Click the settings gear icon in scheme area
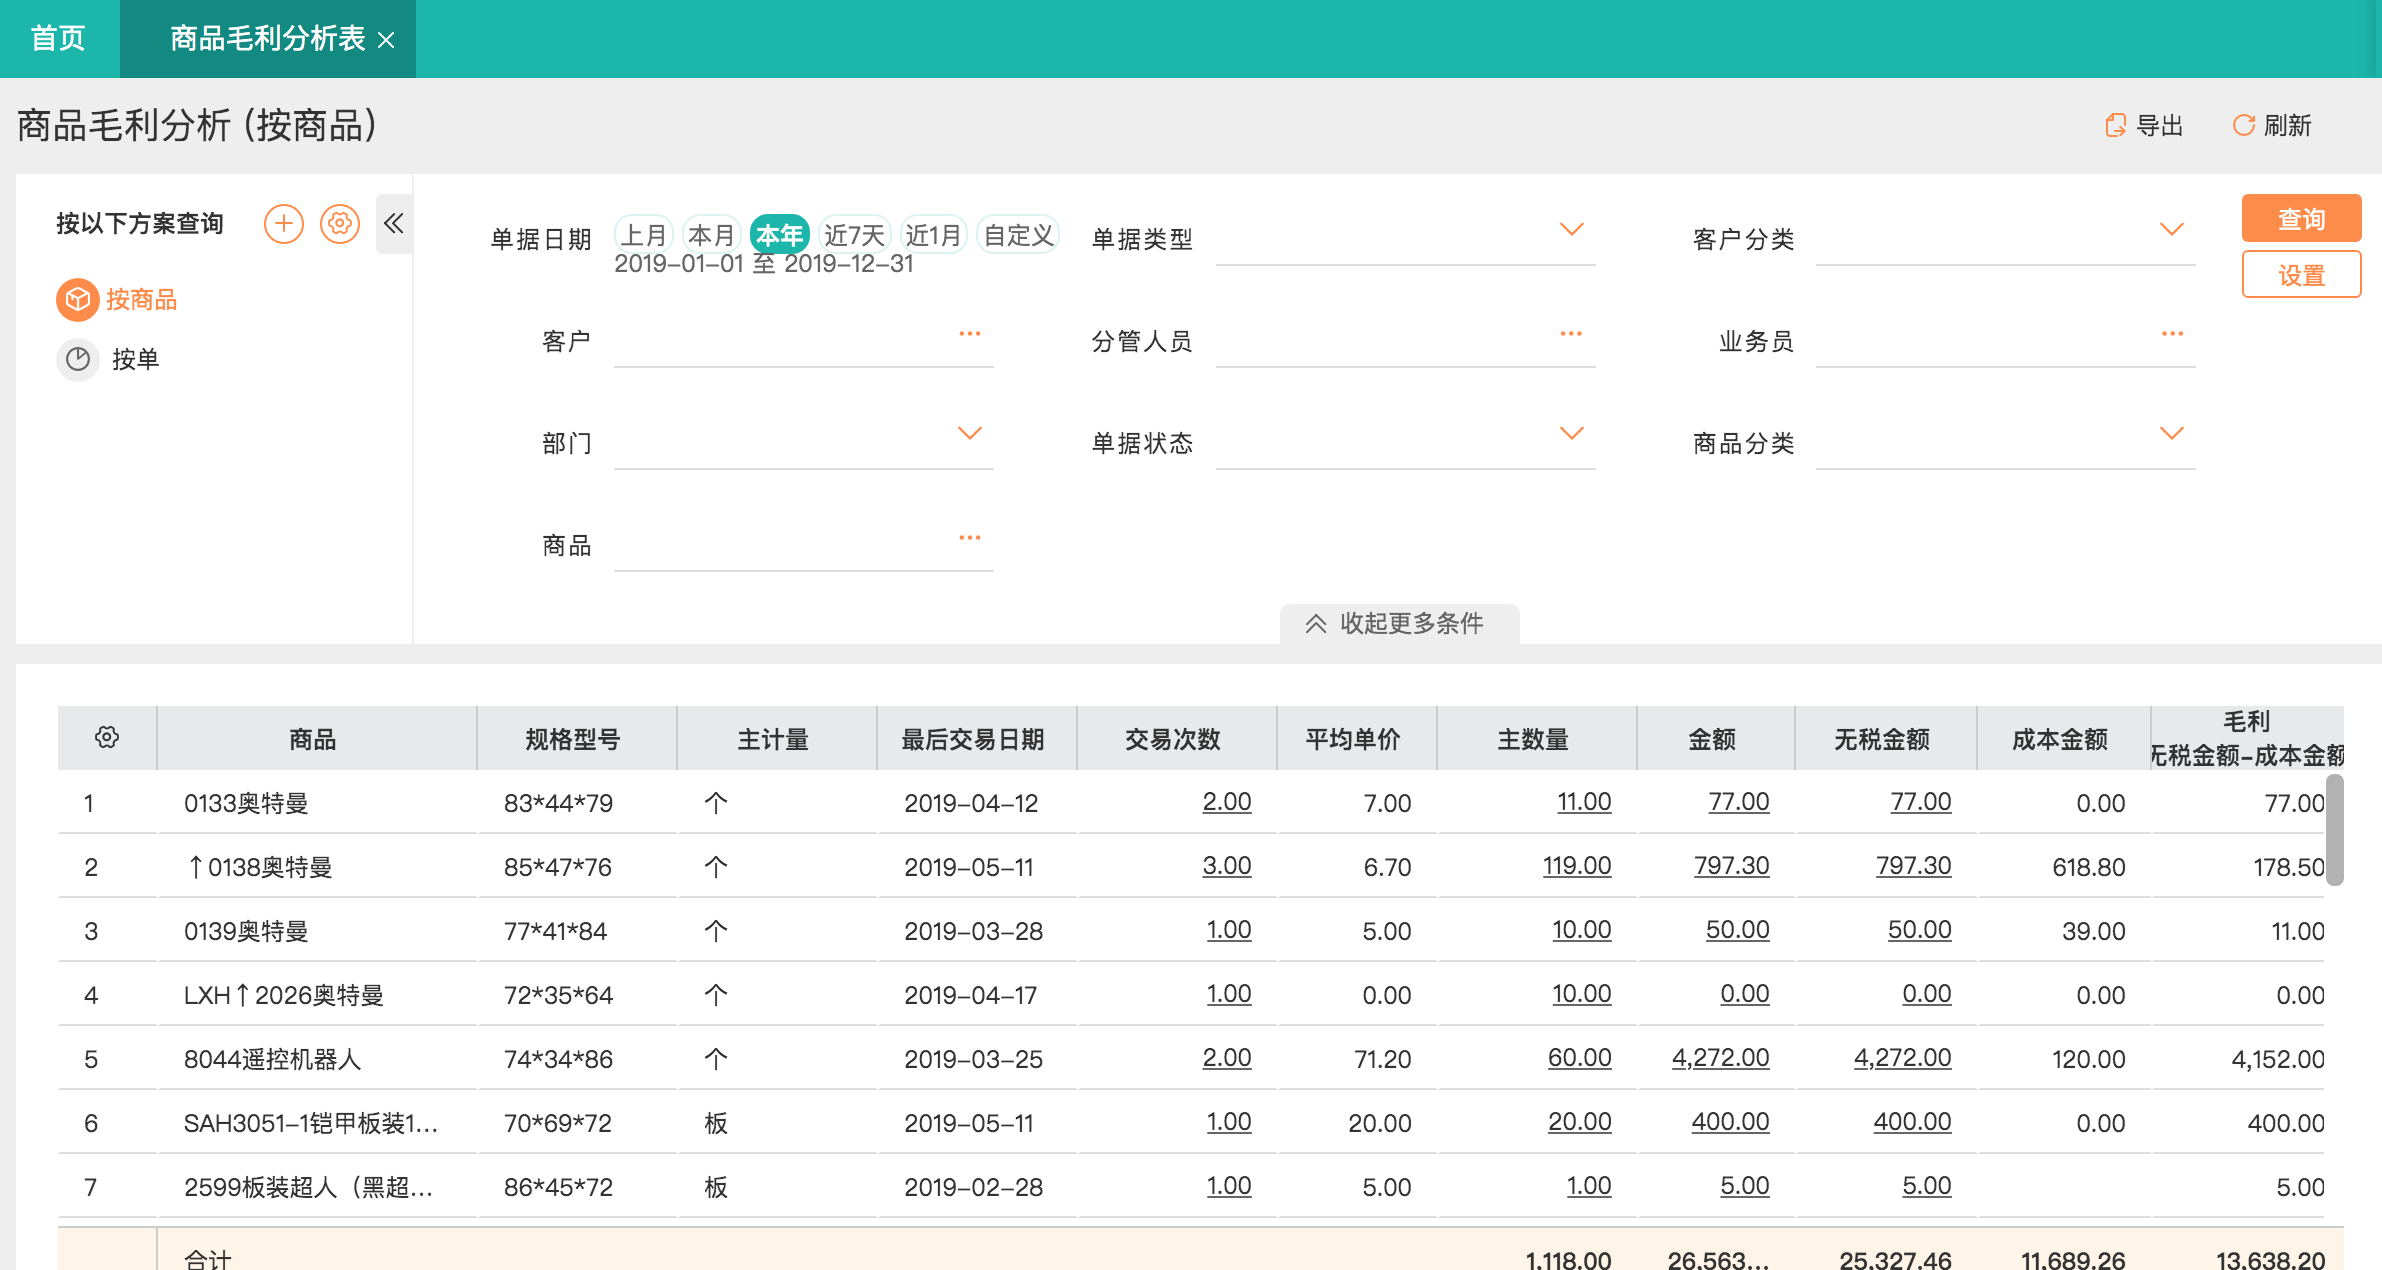The width and height of the screenshot is (2382, 1270). click(x=336, y=222)
